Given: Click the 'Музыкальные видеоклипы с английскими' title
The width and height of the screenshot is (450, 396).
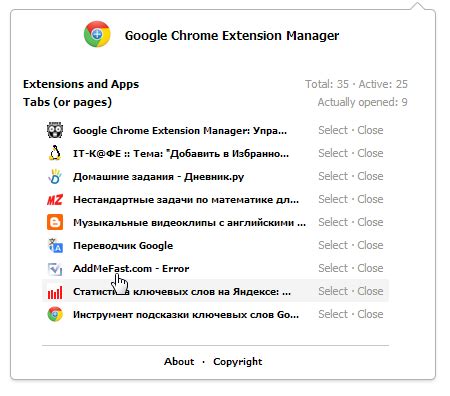Looking at the screenshot, I should pos(189,222).
